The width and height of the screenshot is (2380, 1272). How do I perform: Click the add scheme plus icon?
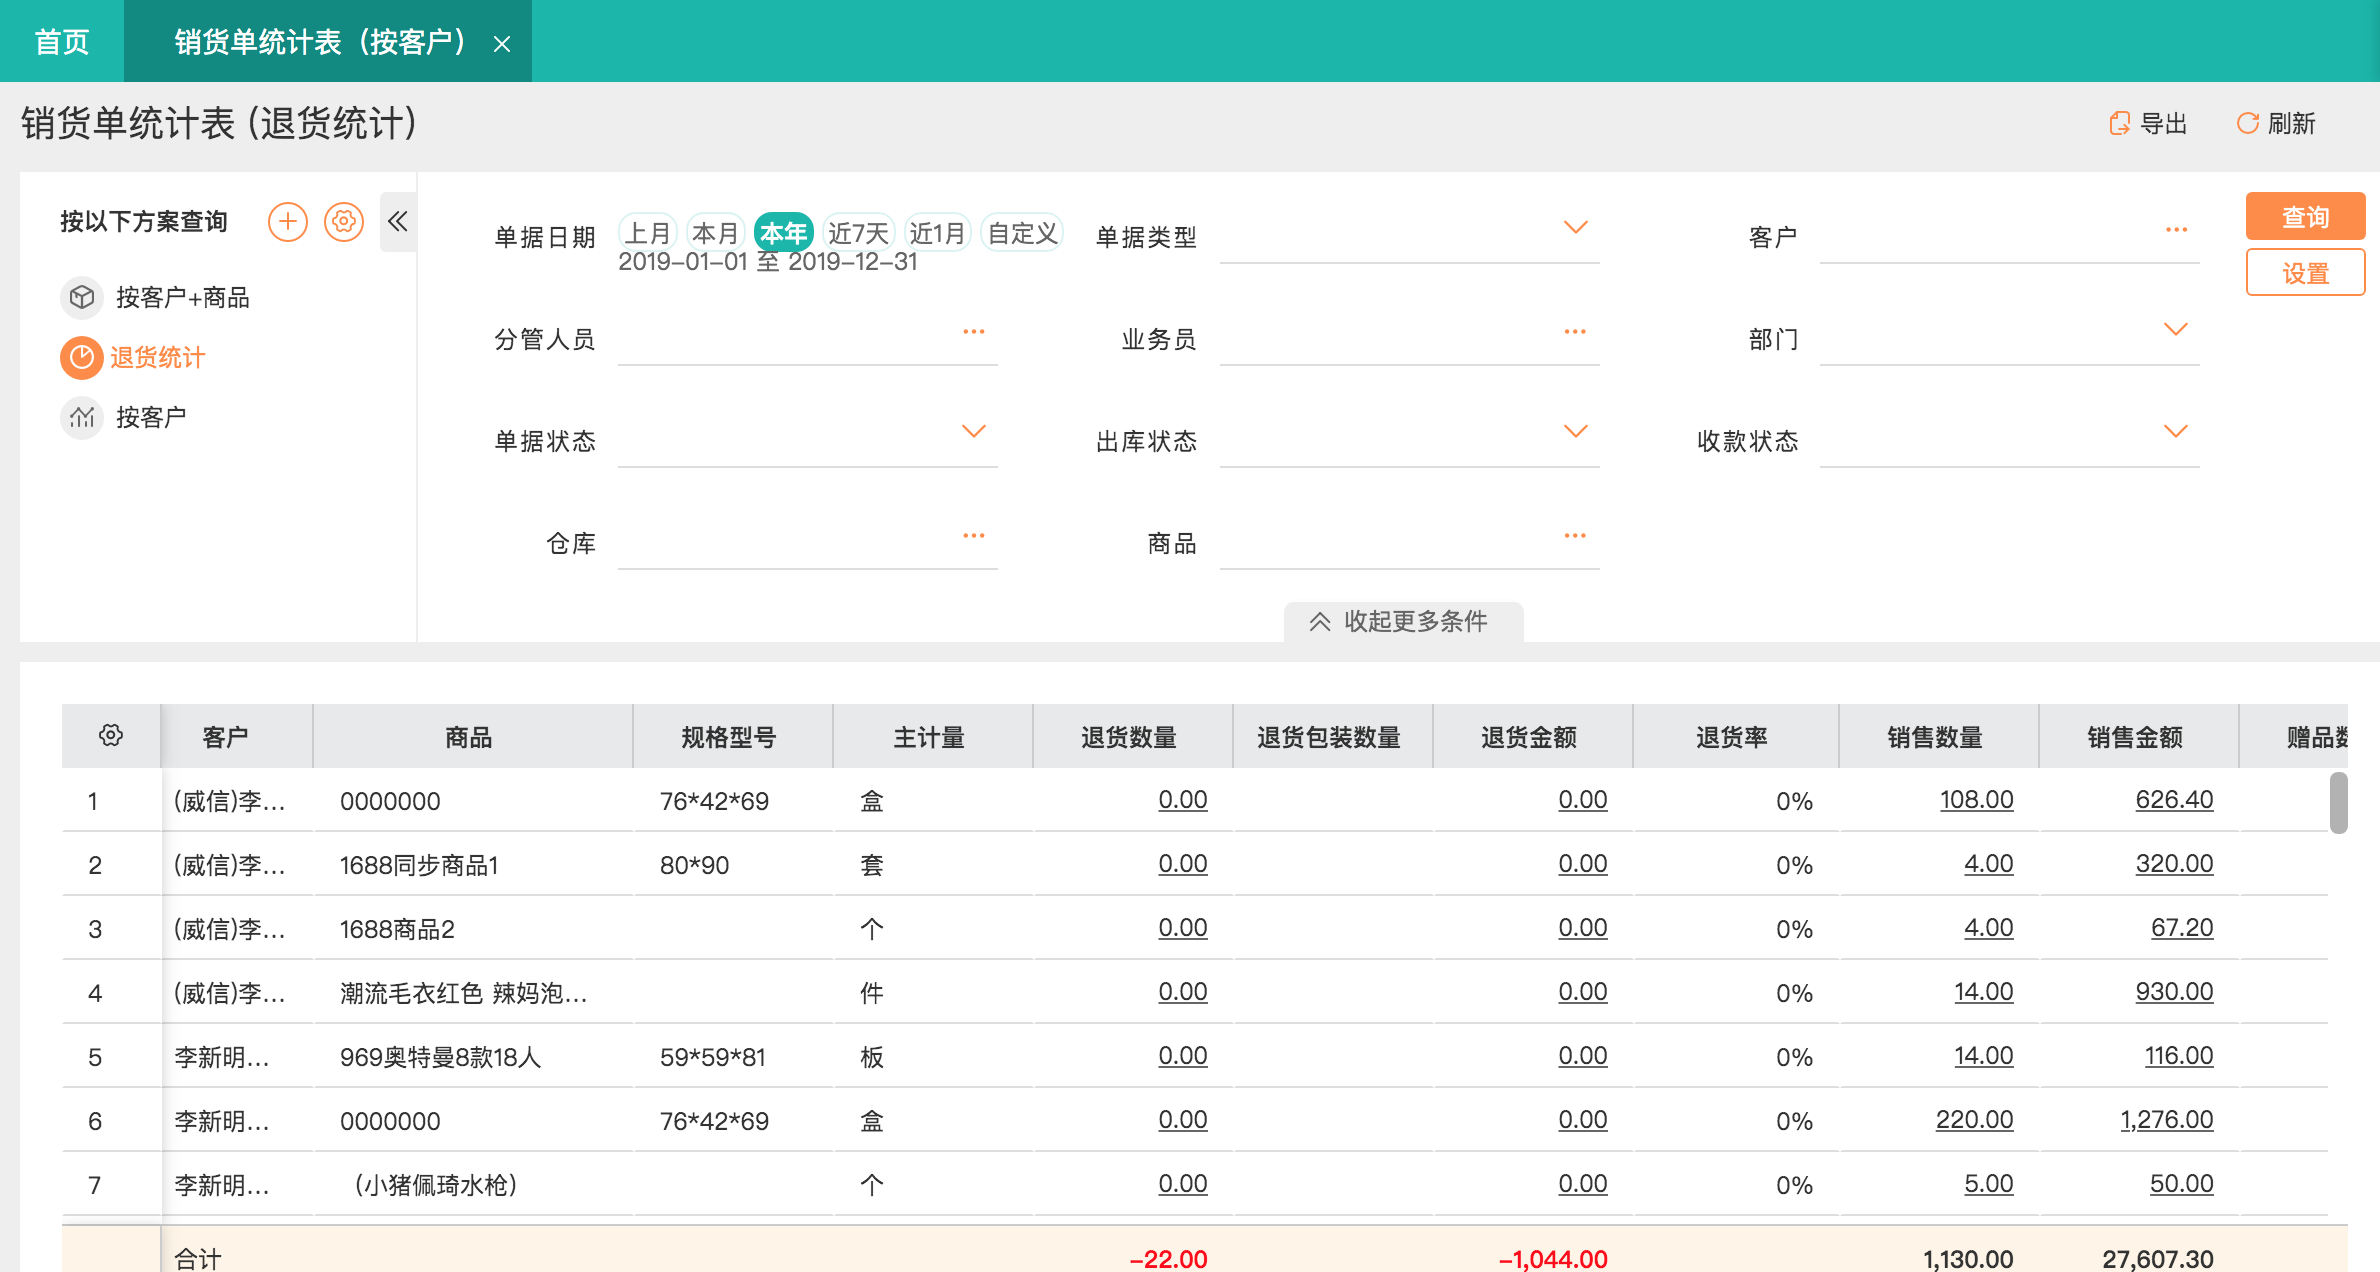tap(290, 222)
